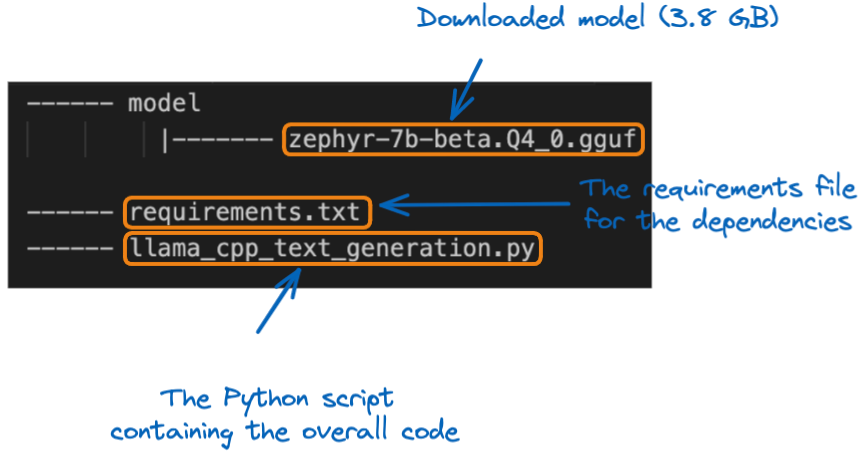Image resolution: width=863 pixels, height=458 pixels.
Task: Click the "The Python script" annotation line
Action: point(279,400)
